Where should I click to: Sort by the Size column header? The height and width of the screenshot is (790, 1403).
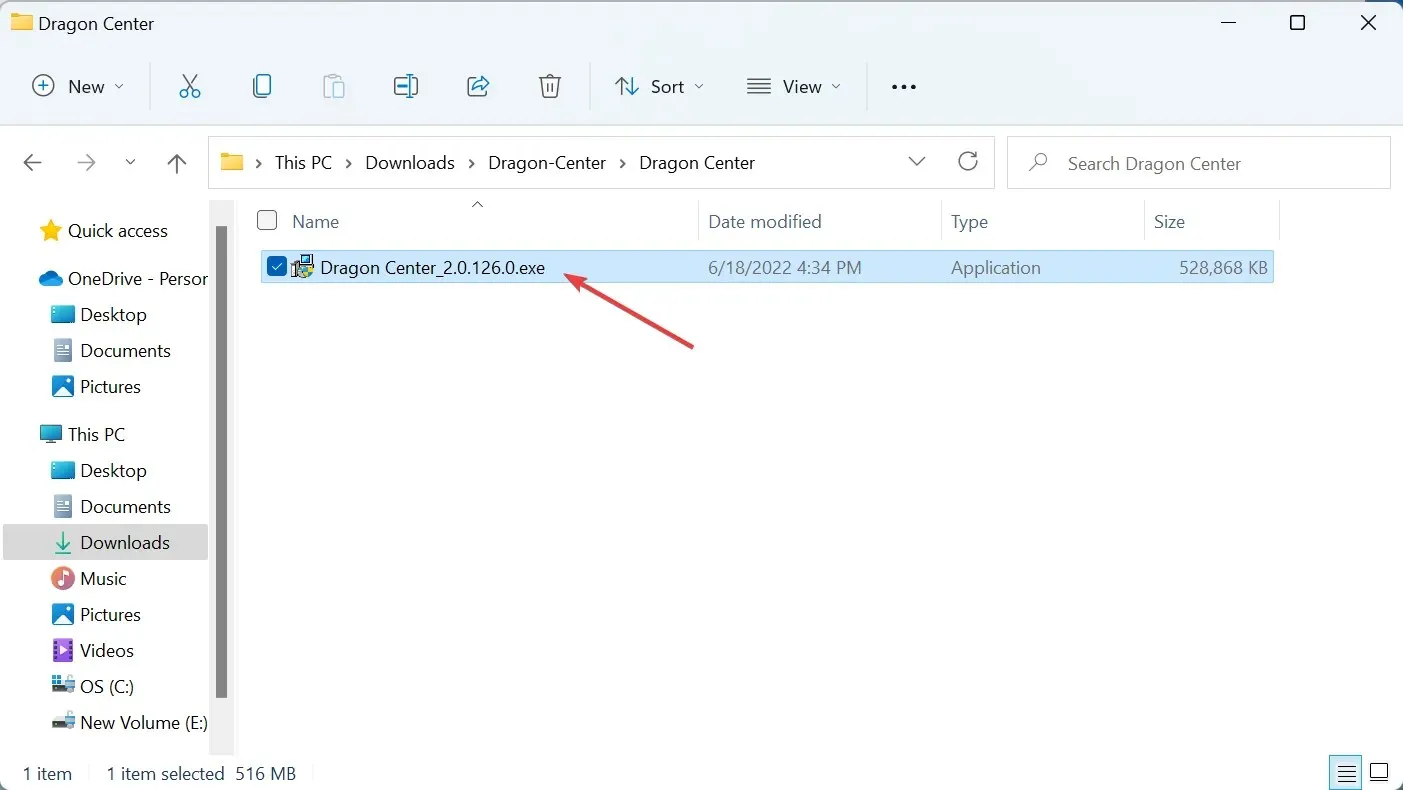[x=1169, y=221]
